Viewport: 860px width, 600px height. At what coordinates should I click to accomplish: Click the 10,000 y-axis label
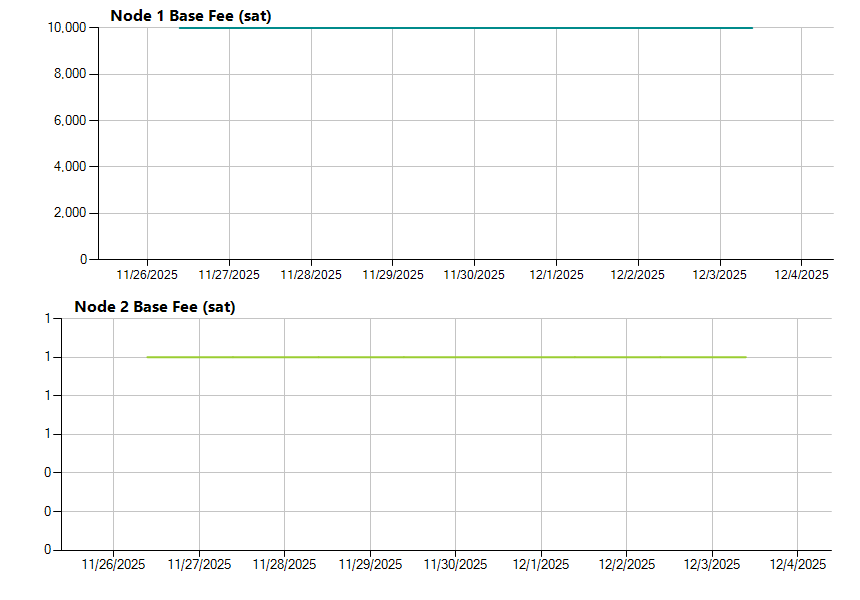point(68,28)
